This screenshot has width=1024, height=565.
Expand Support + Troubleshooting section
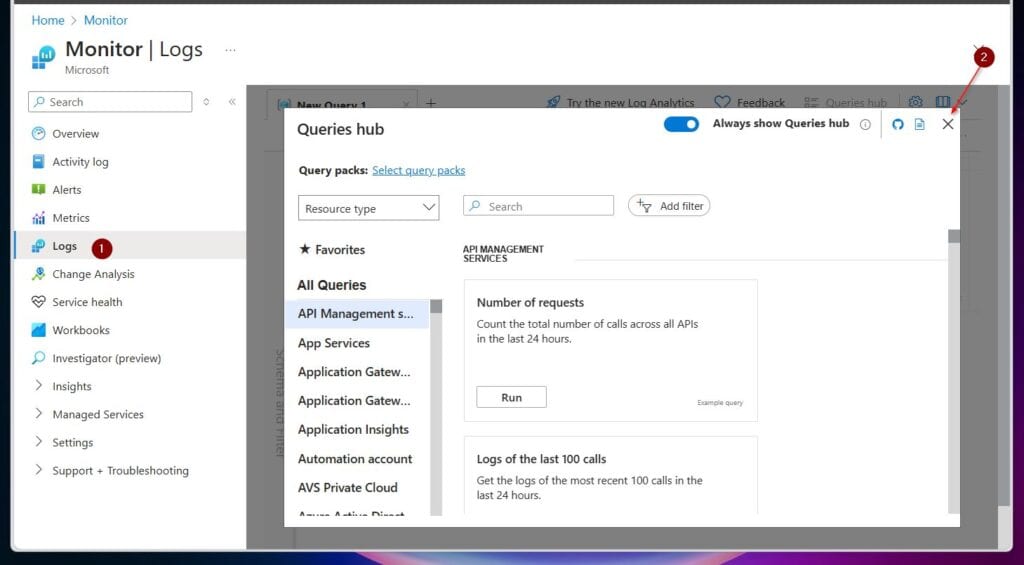click(39, 470)
